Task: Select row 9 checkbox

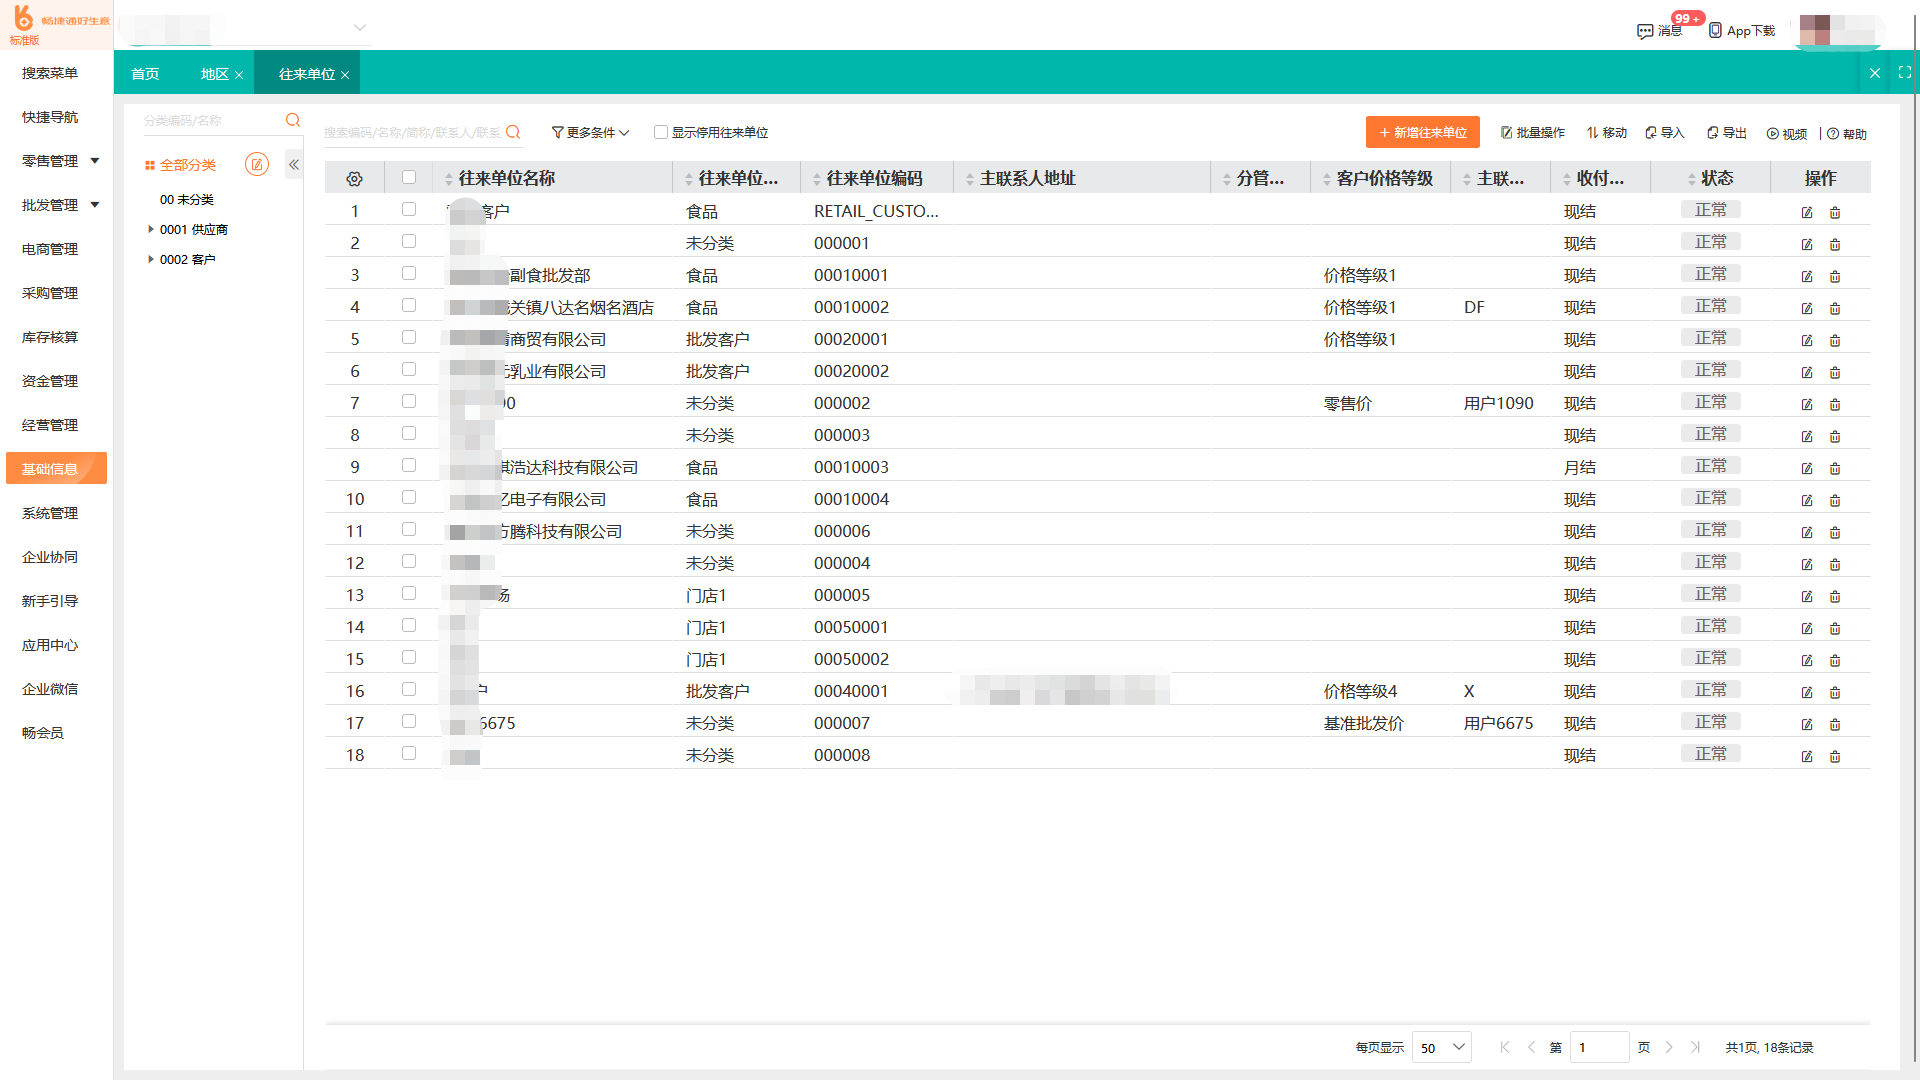Action: (x=410, y=465)
